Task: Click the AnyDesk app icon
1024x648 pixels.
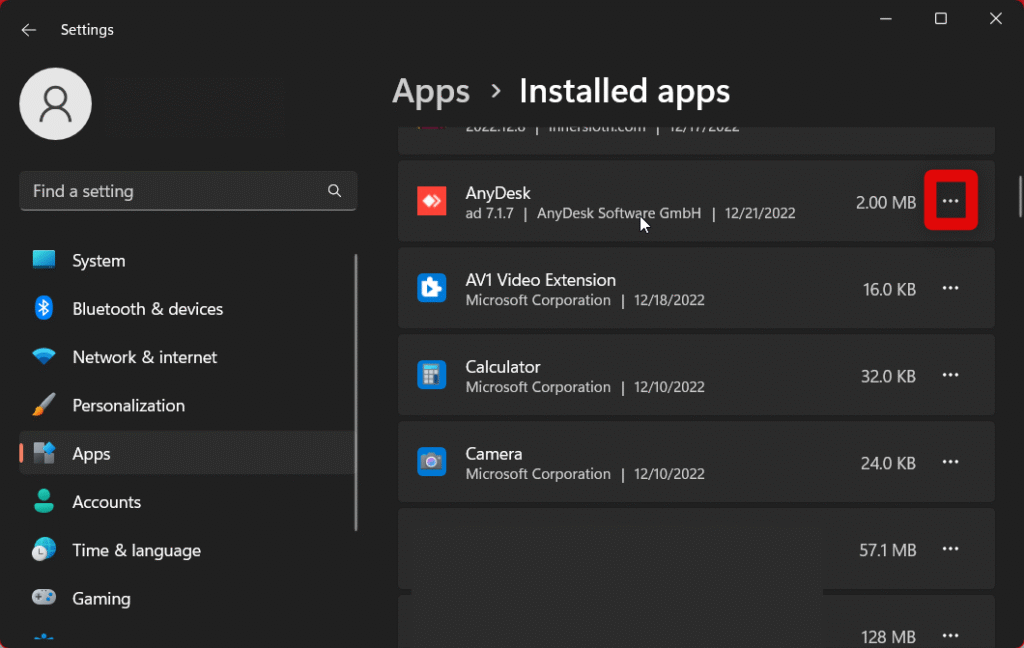Action: [431, 201]
